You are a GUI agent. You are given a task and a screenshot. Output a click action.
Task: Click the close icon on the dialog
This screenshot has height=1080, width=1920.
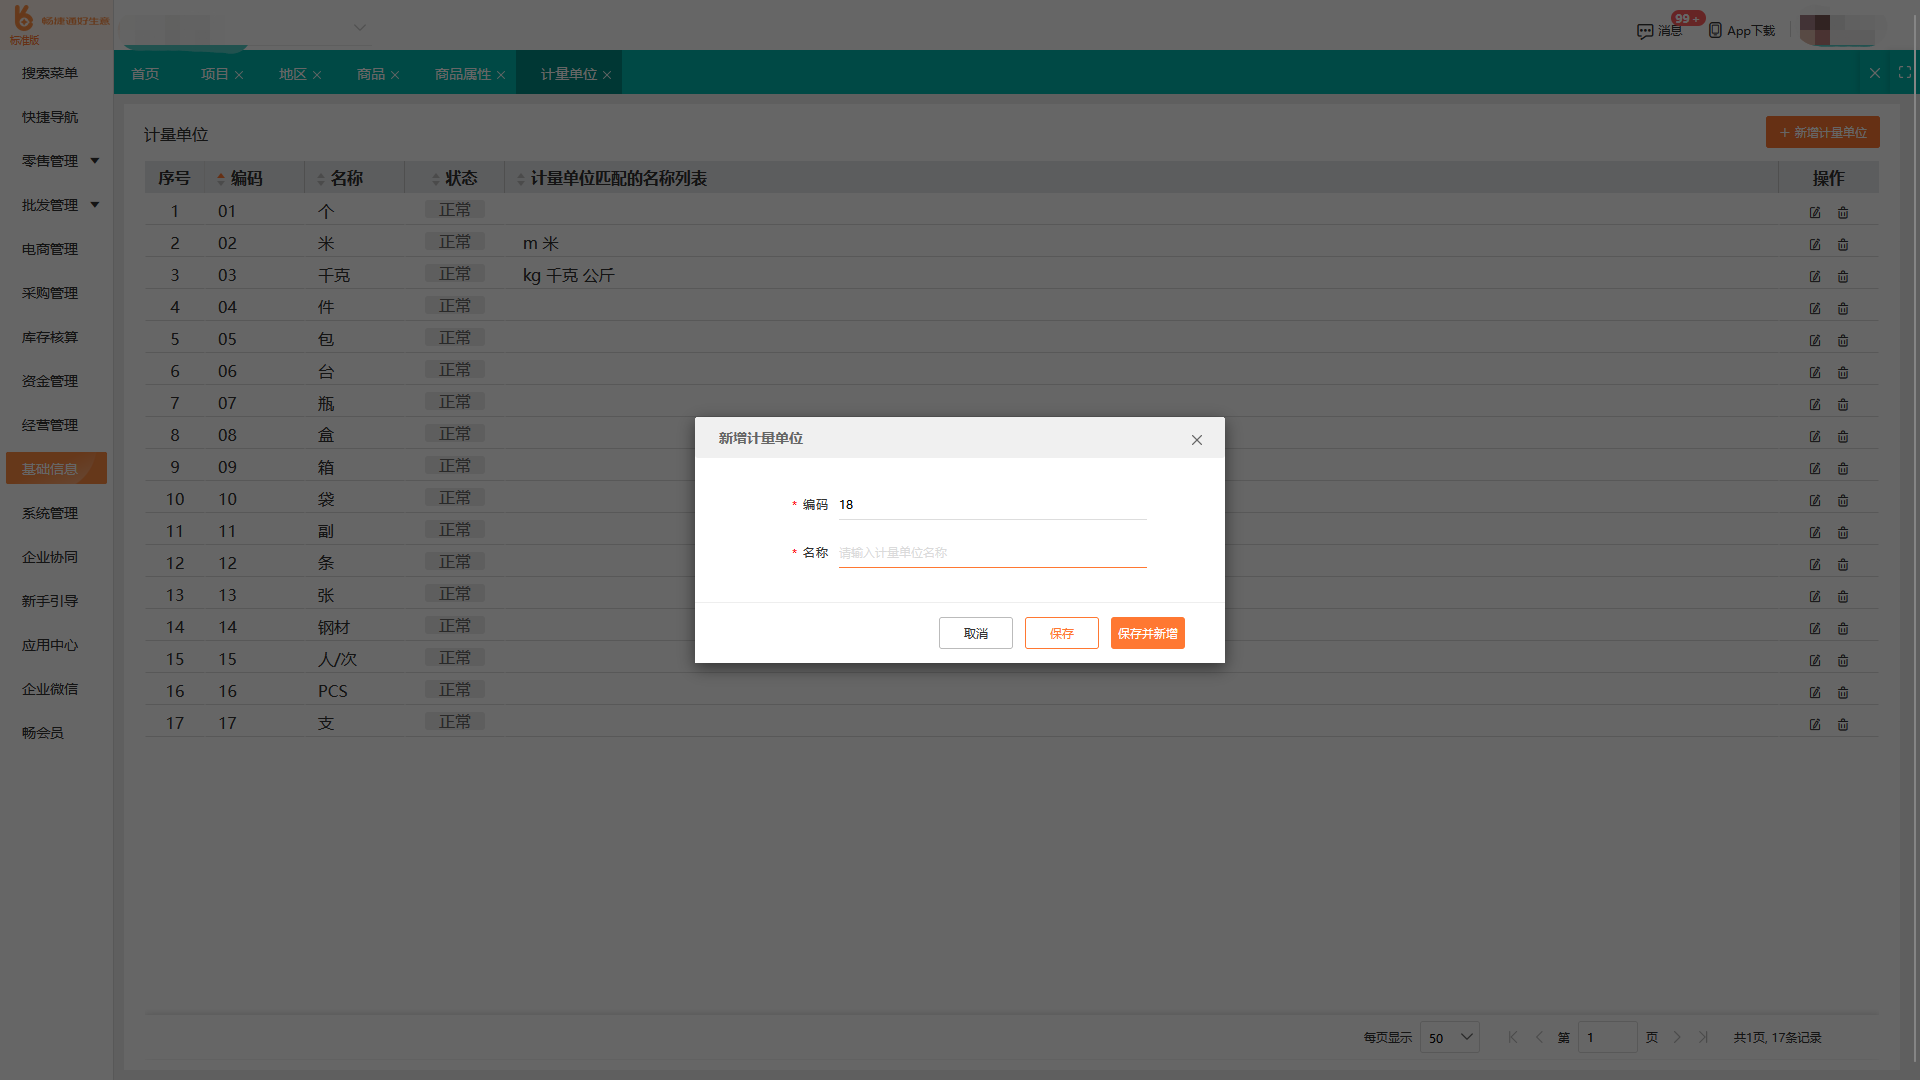pos(1197,440)
